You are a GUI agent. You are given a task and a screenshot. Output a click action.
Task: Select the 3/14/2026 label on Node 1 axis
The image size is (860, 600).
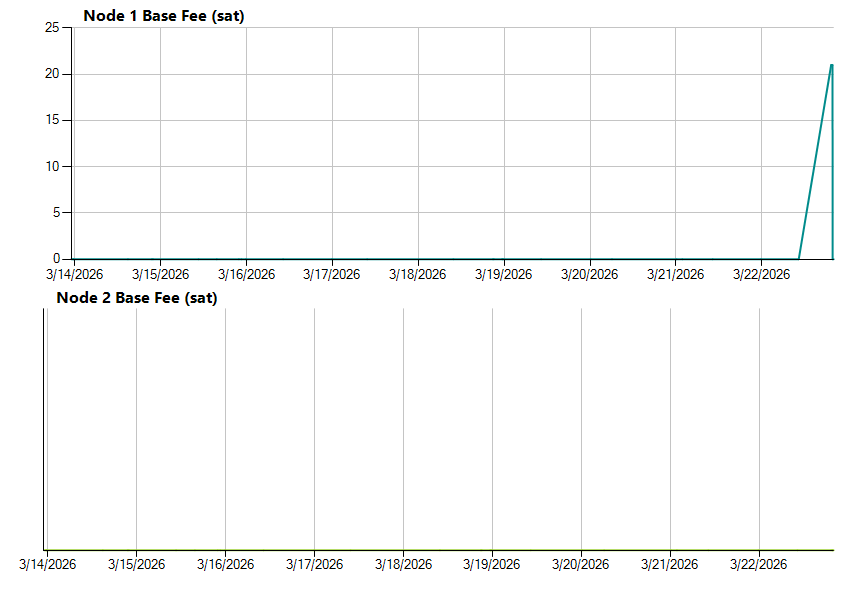point(74,274)
